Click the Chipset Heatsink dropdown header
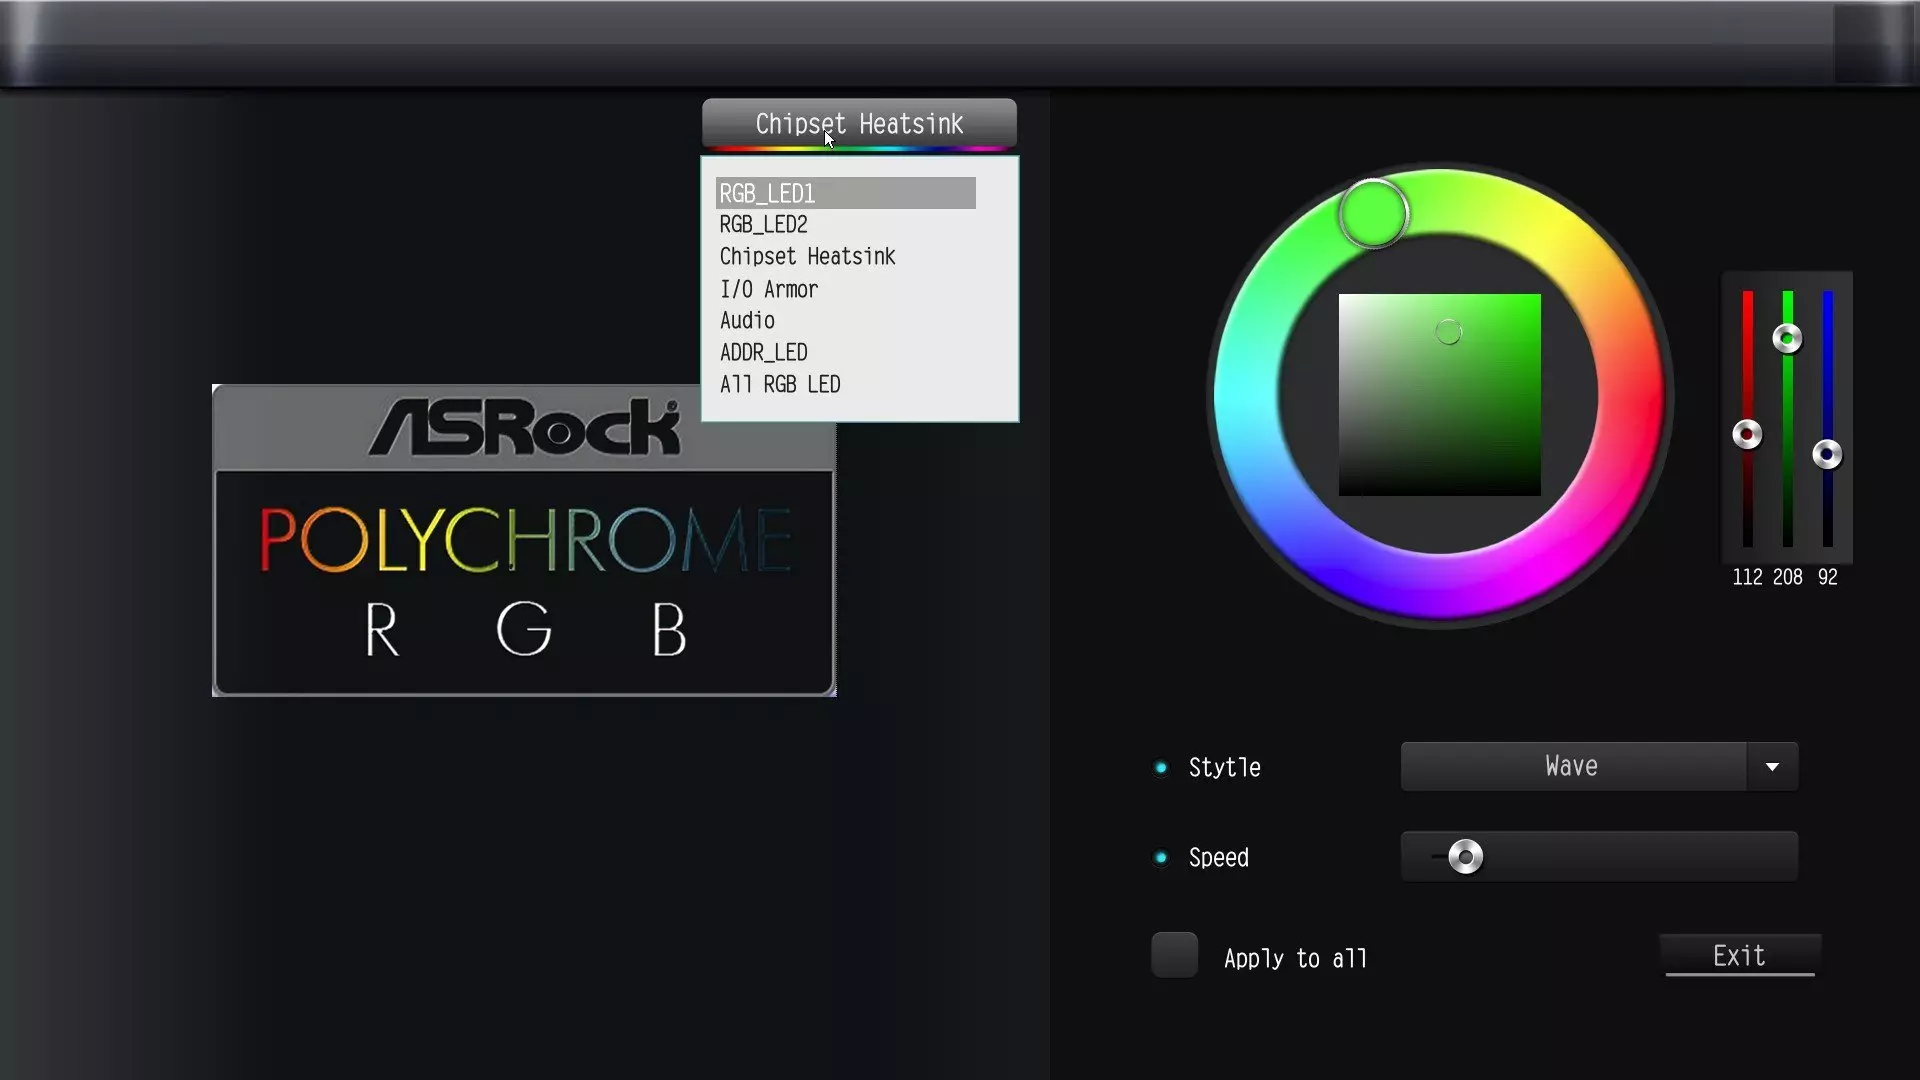Screen dimensions: 1920x1080 (x=858, y=124)
